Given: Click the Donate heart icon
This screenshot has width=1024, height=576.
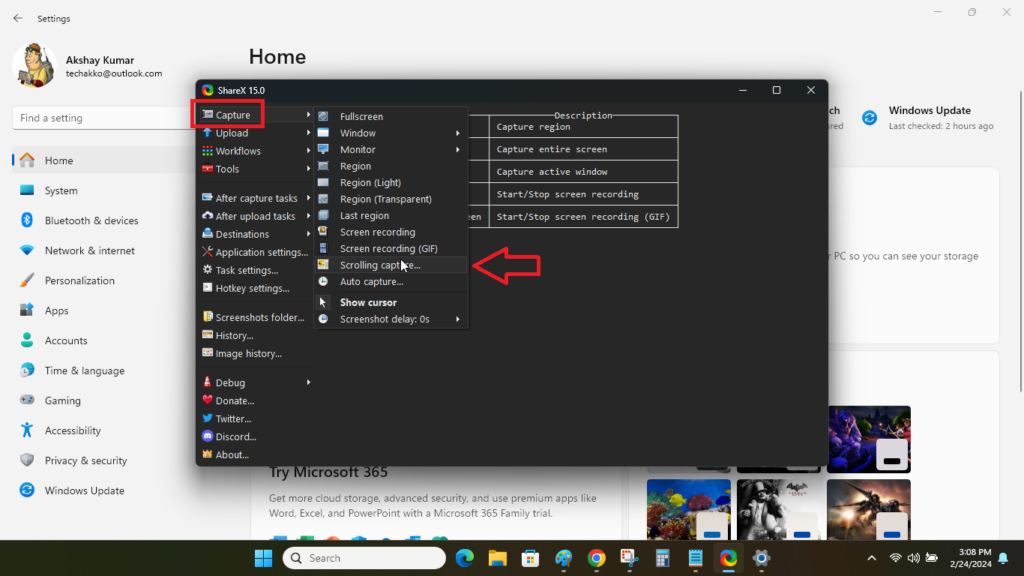Looking at the screenshot, I should (208, 400).
